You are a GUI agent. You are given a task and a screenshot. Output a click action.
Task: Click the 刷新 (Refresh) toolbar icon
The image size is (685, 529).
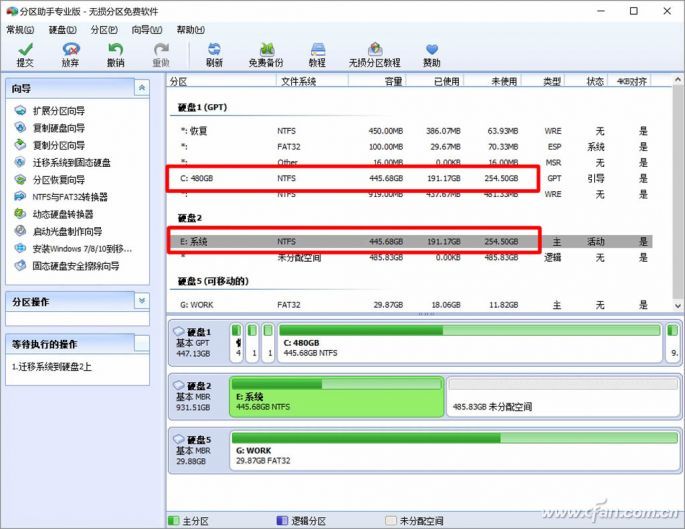coord(214,54)
